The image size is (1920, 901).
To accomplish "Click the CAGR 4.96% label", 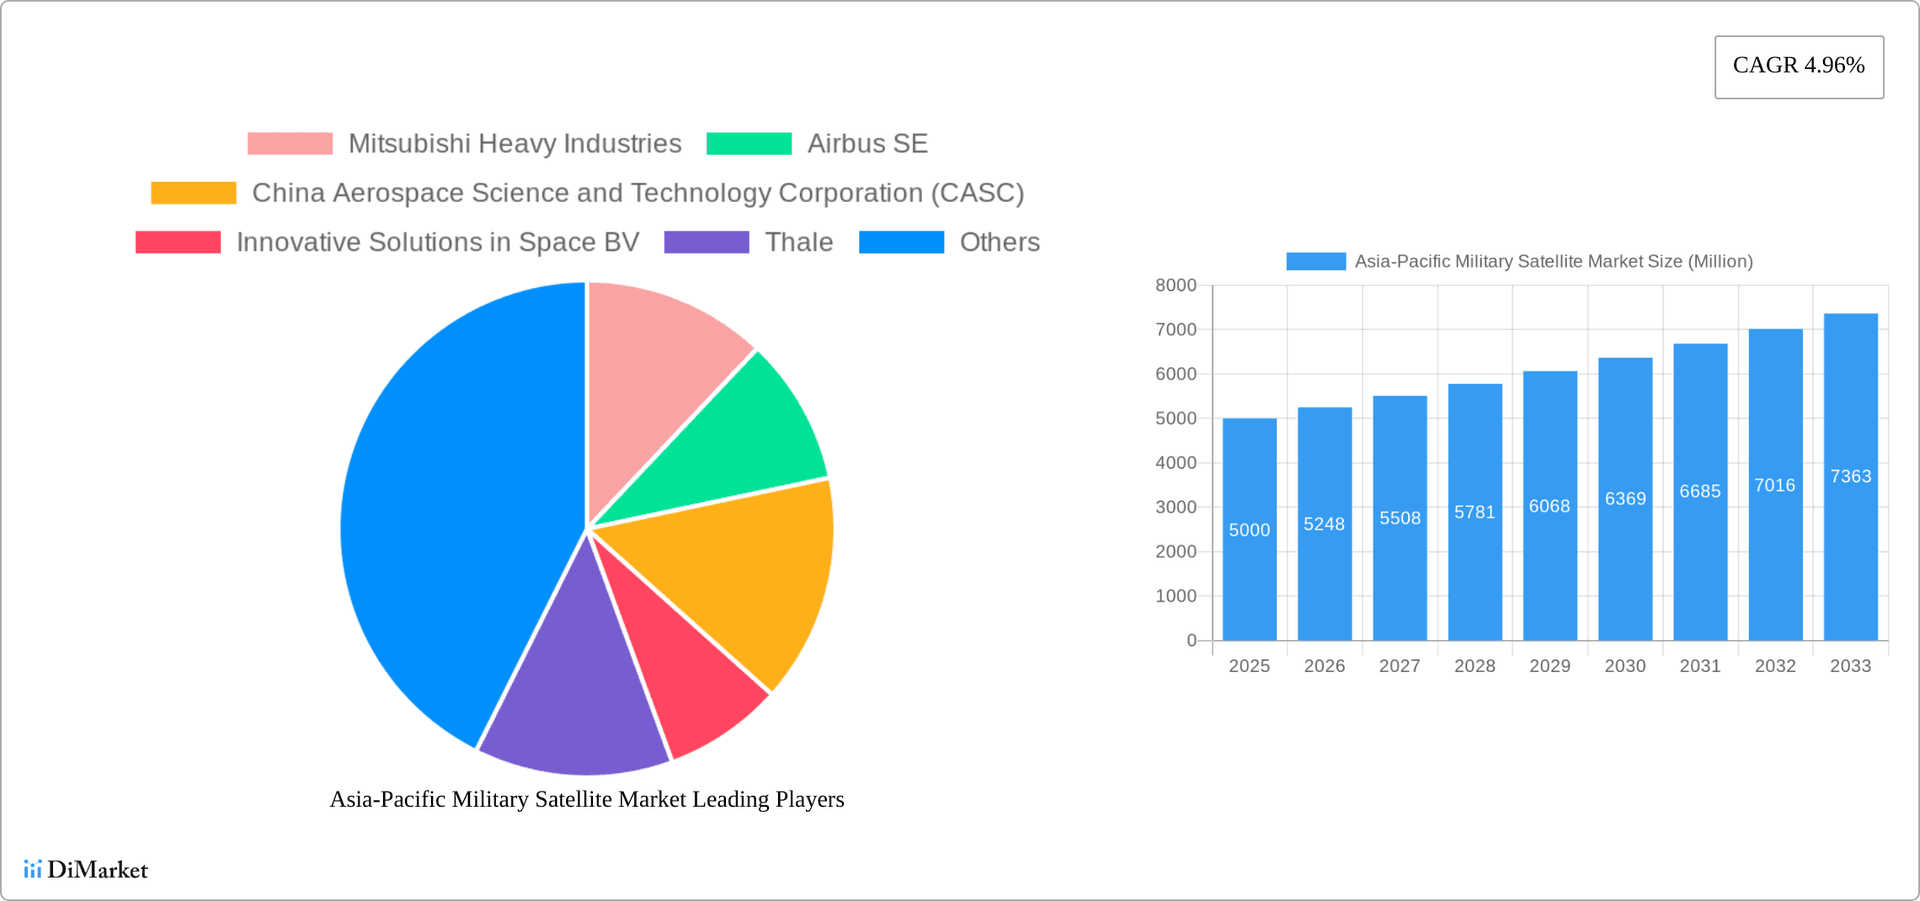I will (x=1798, y=66).
